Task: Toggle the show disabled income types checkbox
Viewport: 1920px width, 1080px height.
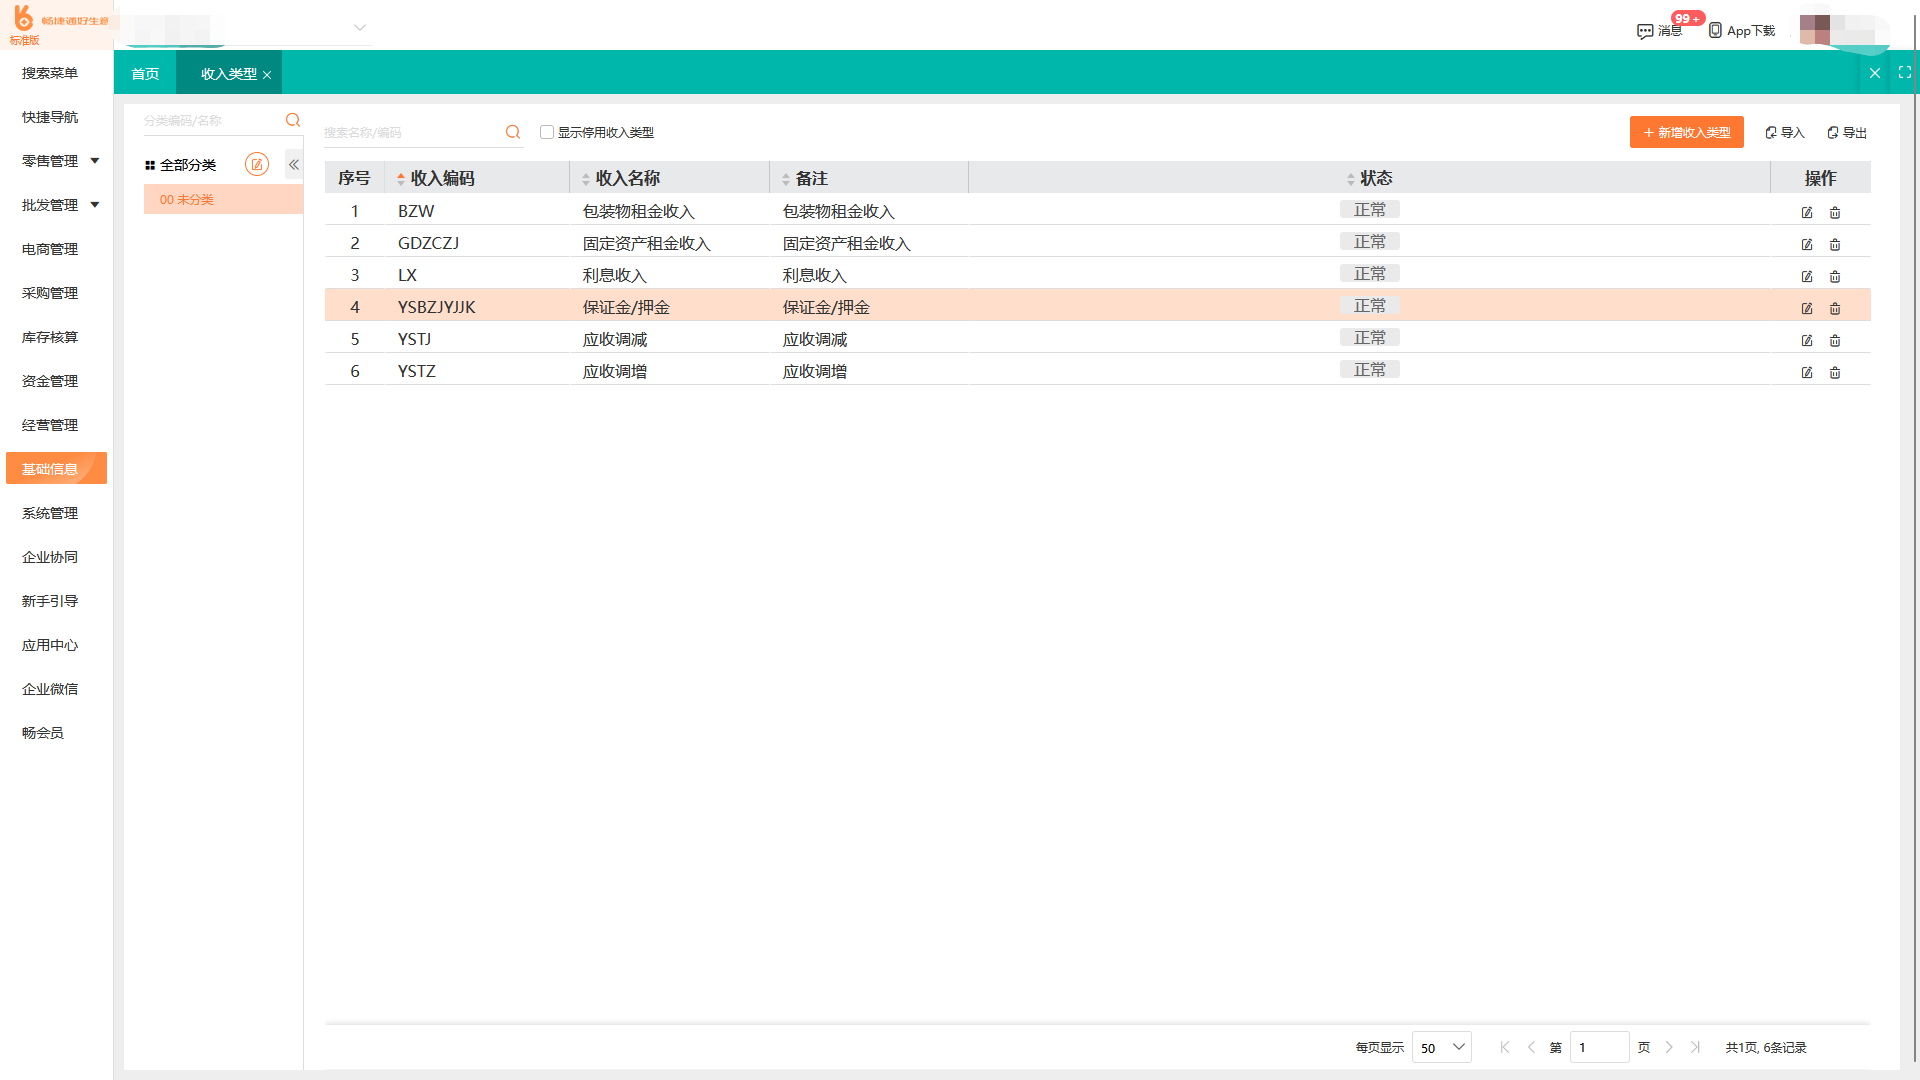Action: 546,132
